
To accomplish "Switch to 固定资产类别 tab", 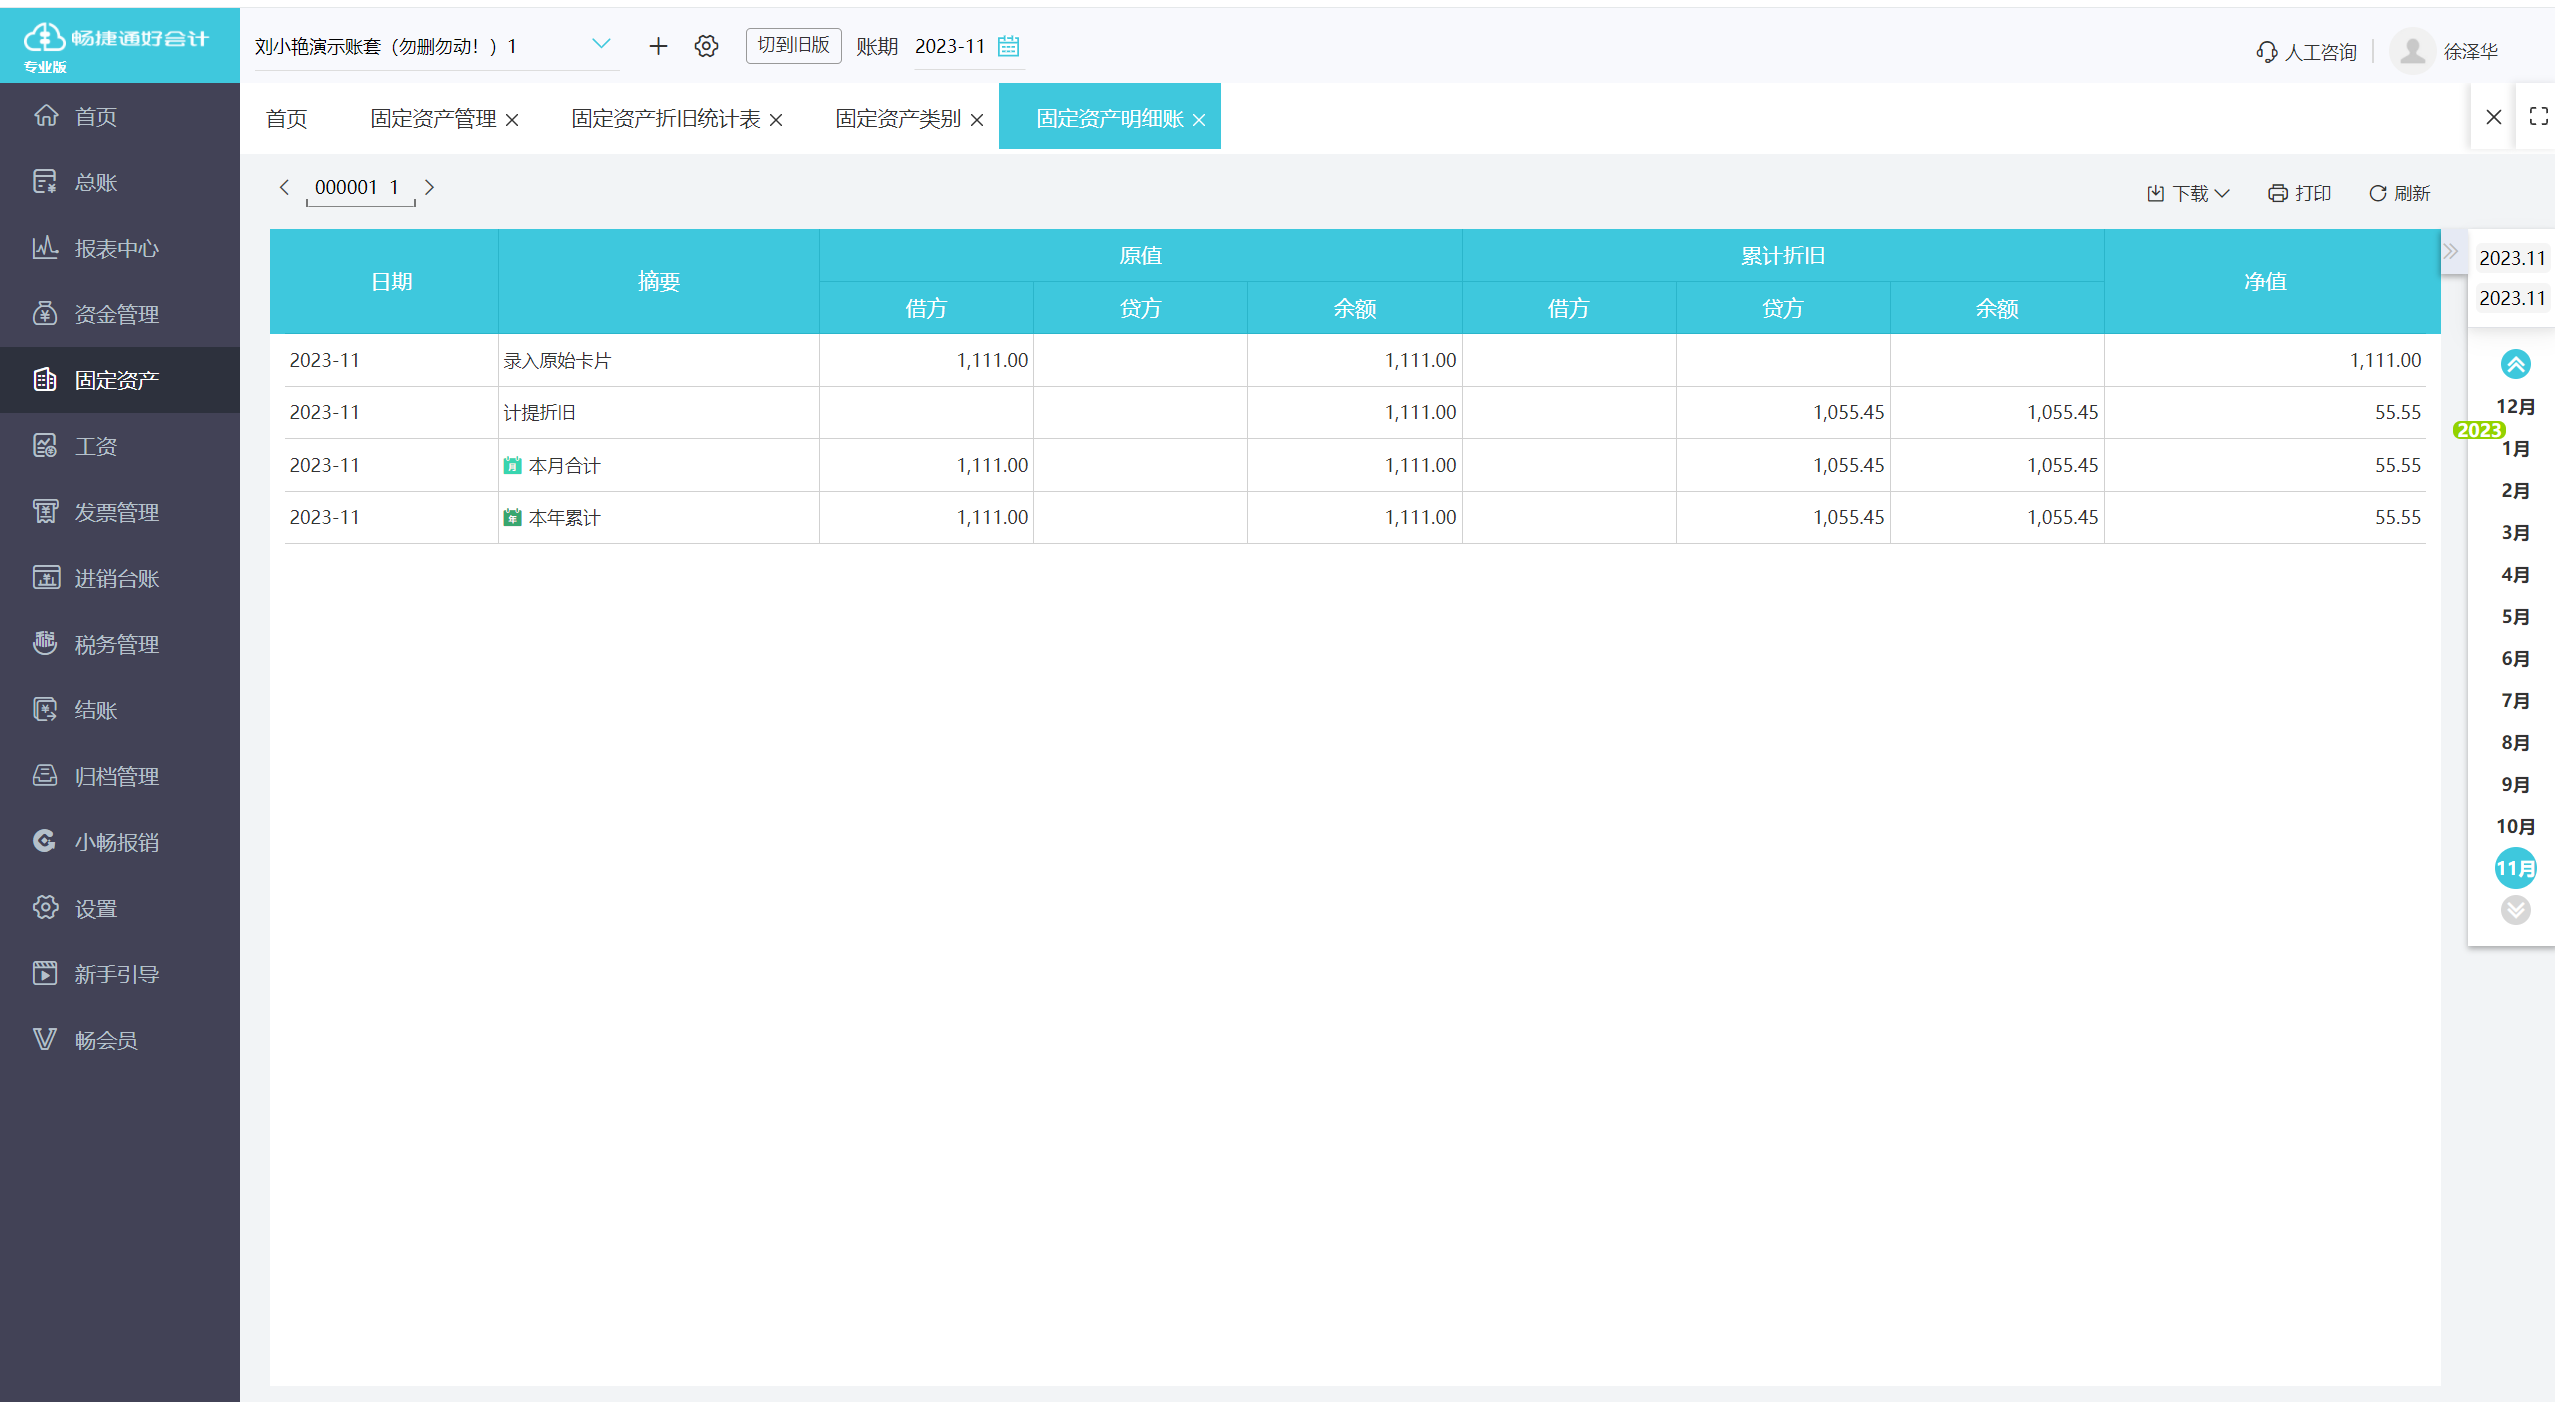I will [x=896, y=117].
